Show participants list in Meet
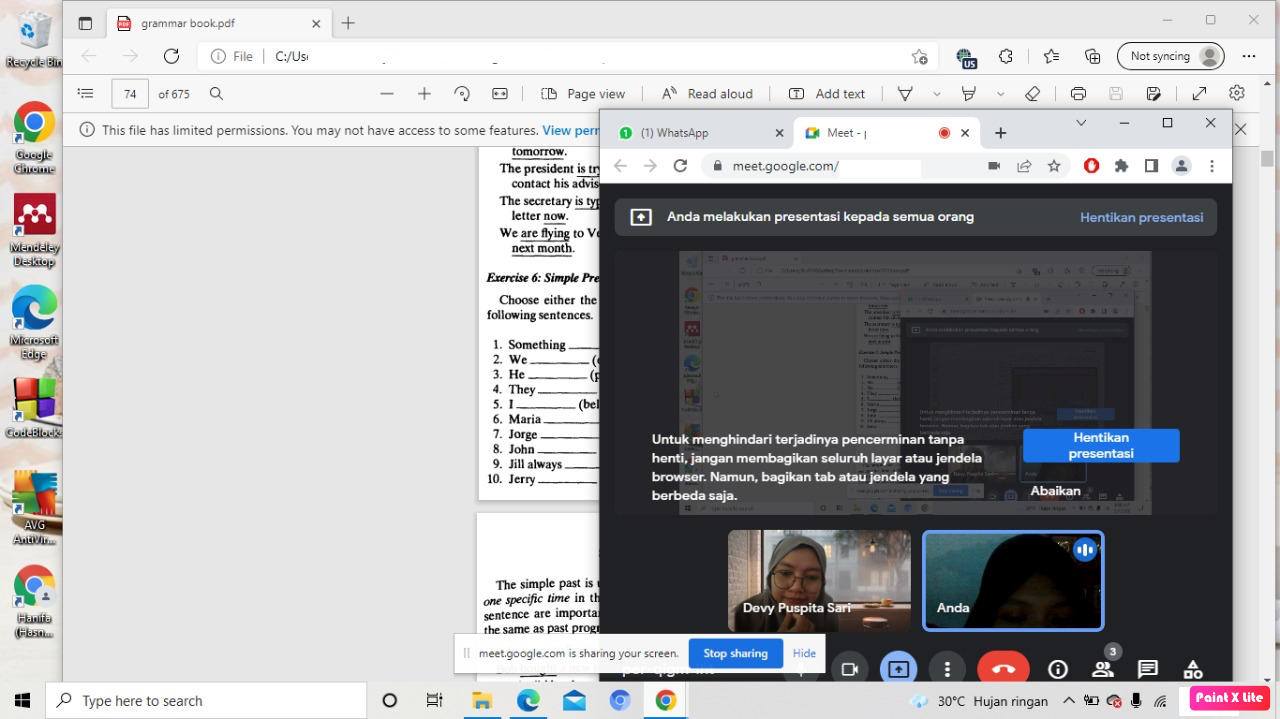The height and width of the screenshot is (719, 1280). coord(1102,669)
